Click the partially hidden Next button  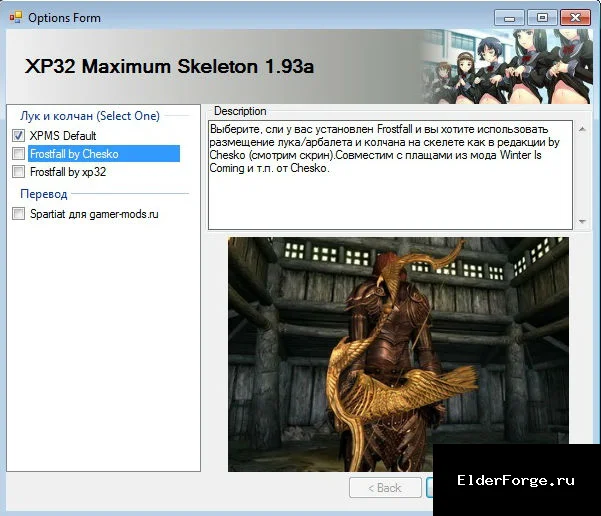tap(429, 488)
